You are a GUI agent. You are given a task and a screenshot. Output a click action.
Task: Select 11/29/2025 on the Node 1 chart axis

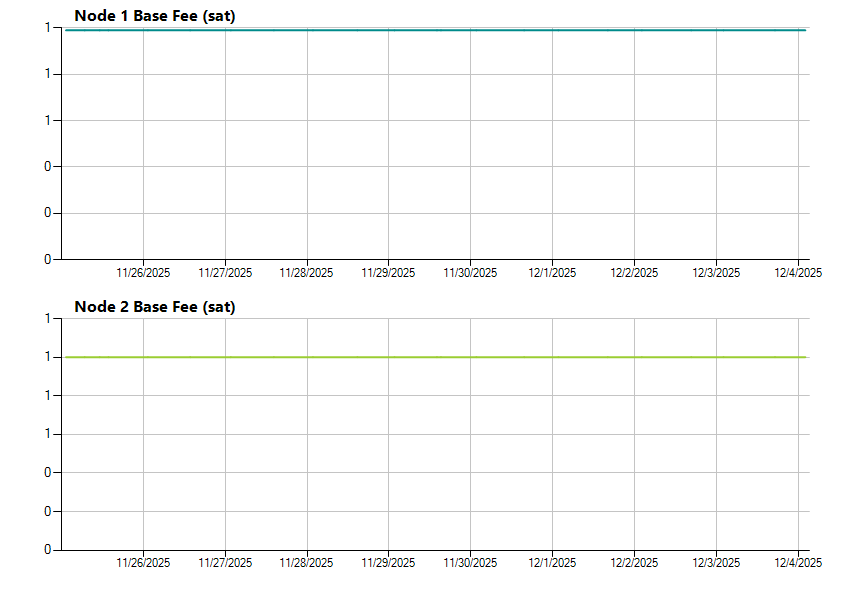tap(388, 272)
